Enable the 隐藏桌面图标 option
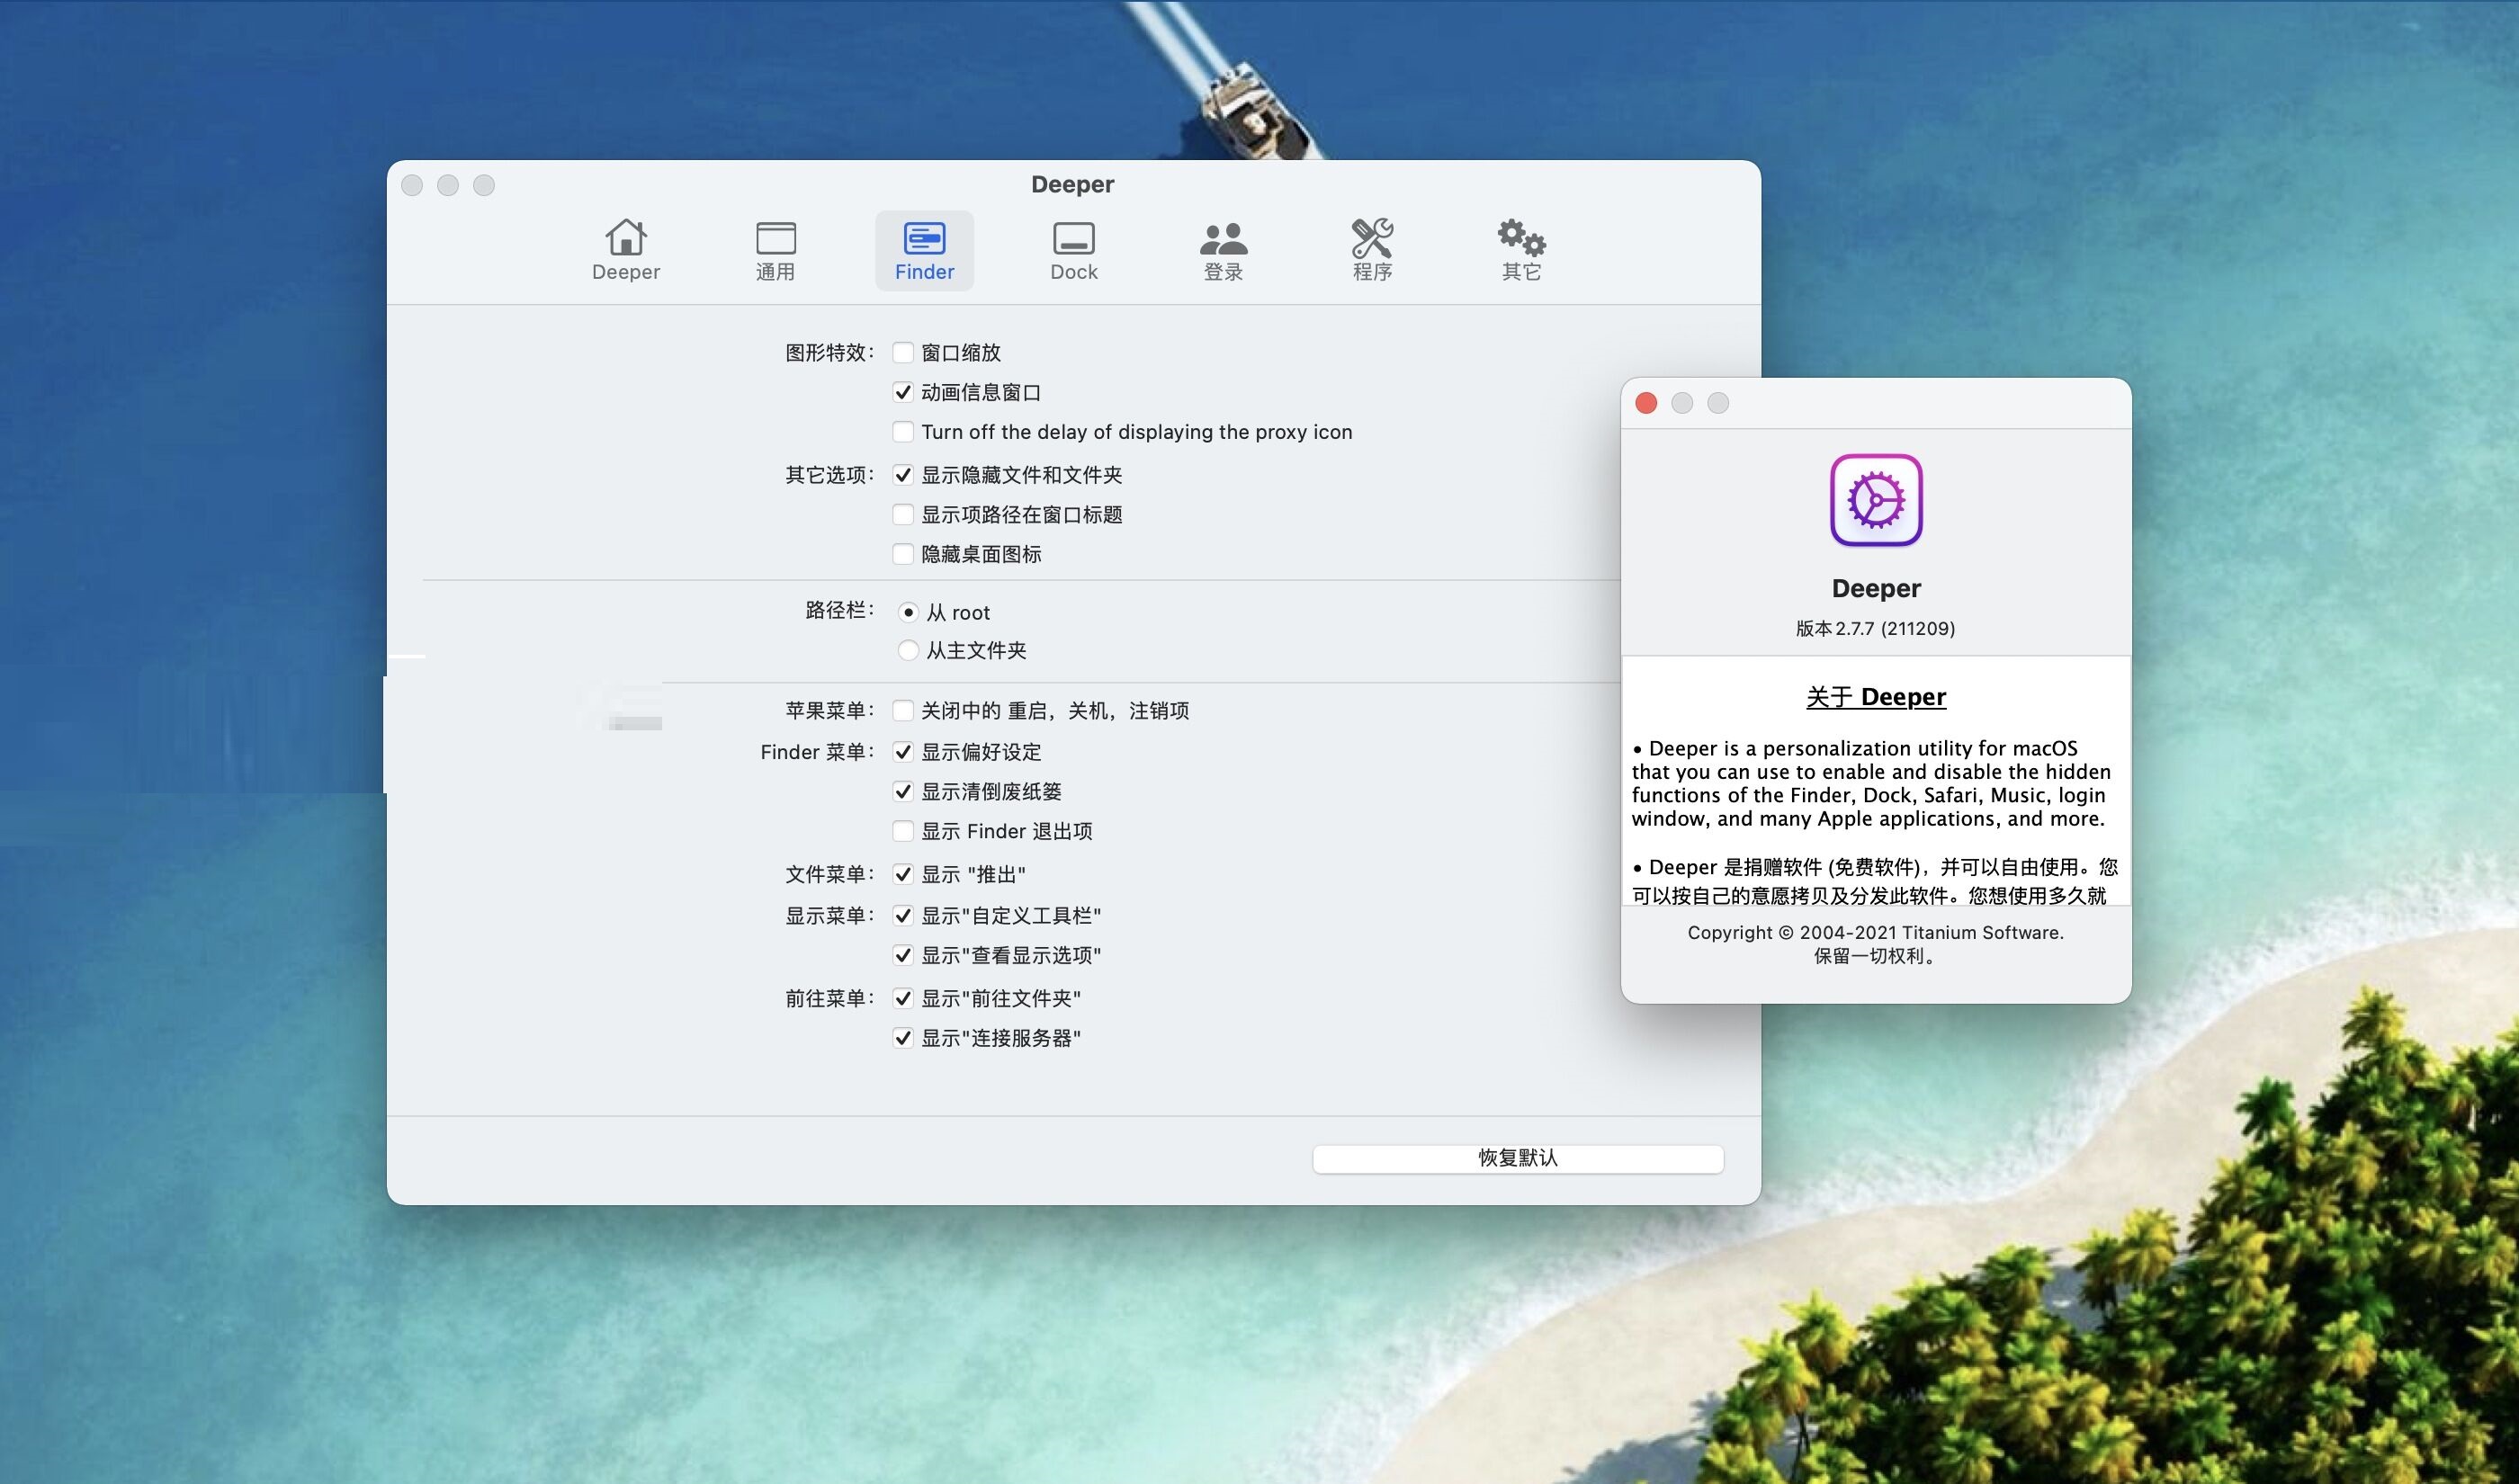Image resolution: width=2519 pixels, height=1484 pixels. pyautogui.click(x=902, y=554)
